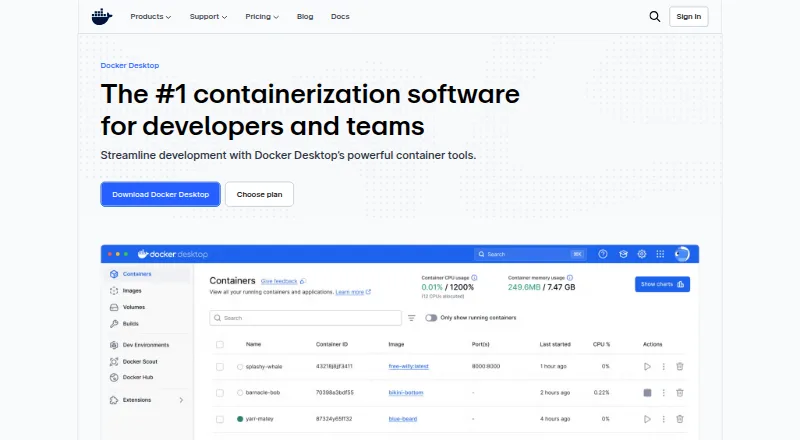
Task: Open the website search magnifier icon
Action: 655,17
